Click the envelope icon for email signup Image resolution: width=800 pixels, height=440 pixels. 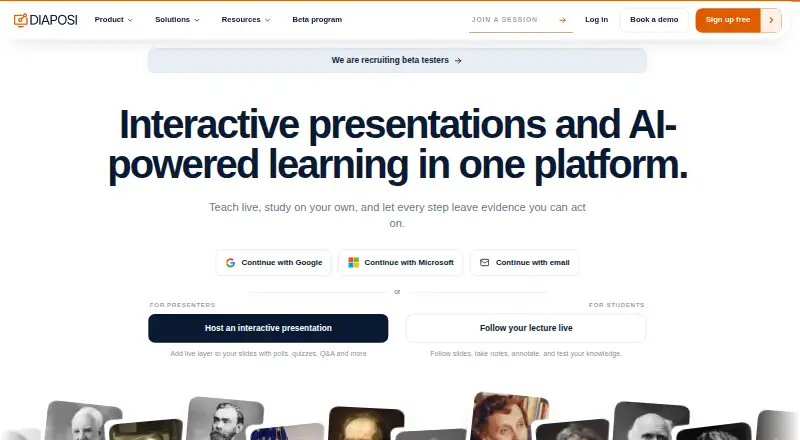pyautogui.click(x=485, y=262)
